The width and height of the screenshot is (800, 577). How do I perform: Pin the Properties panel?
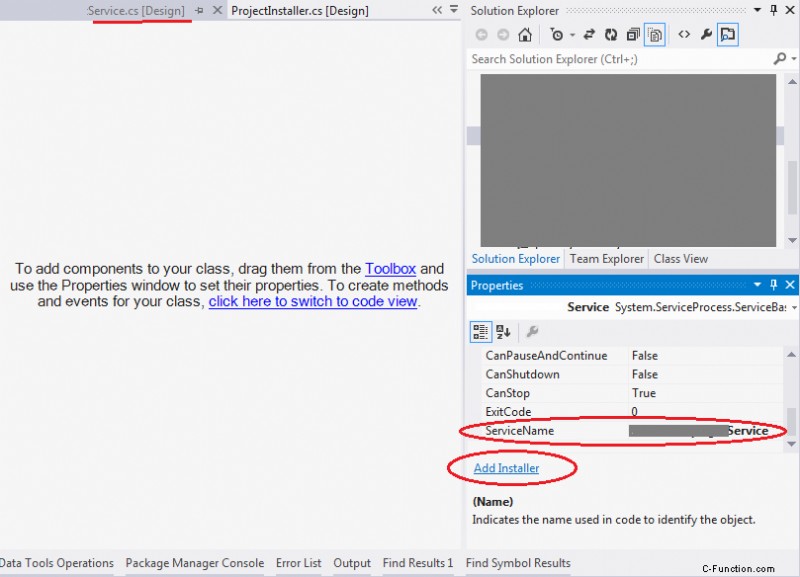(773, 285)
